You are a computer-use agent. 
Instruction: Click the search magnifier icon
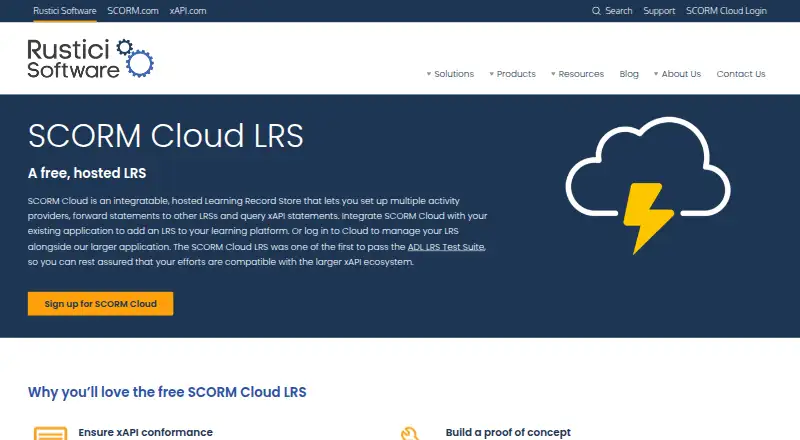[x=596, y=11]
